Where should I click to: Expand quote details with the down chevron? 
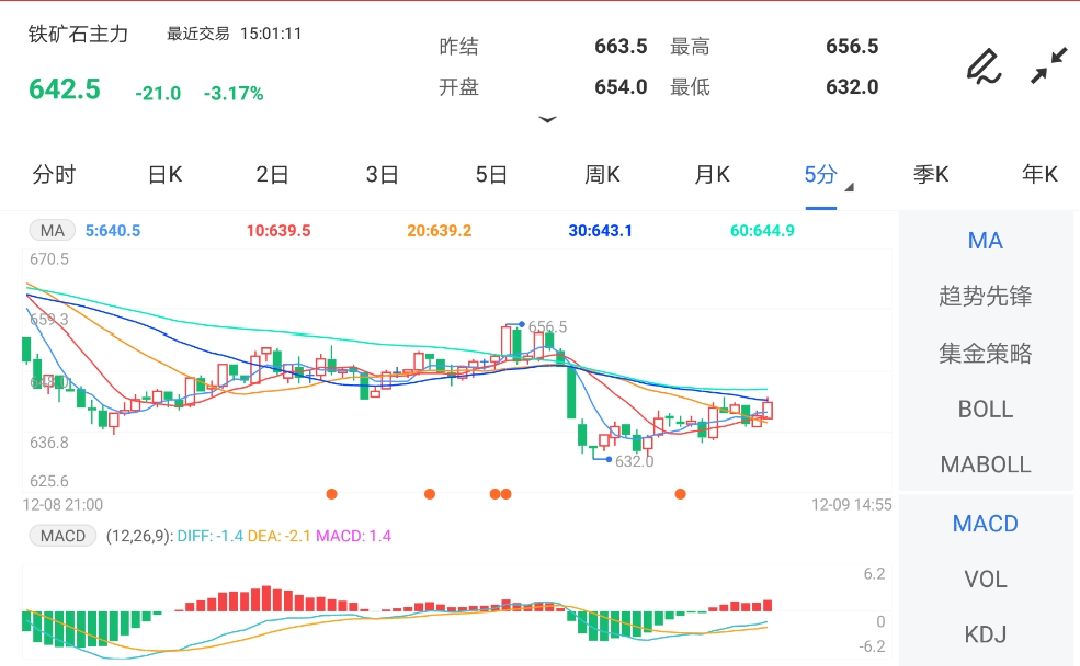click(x=547, y=120)
